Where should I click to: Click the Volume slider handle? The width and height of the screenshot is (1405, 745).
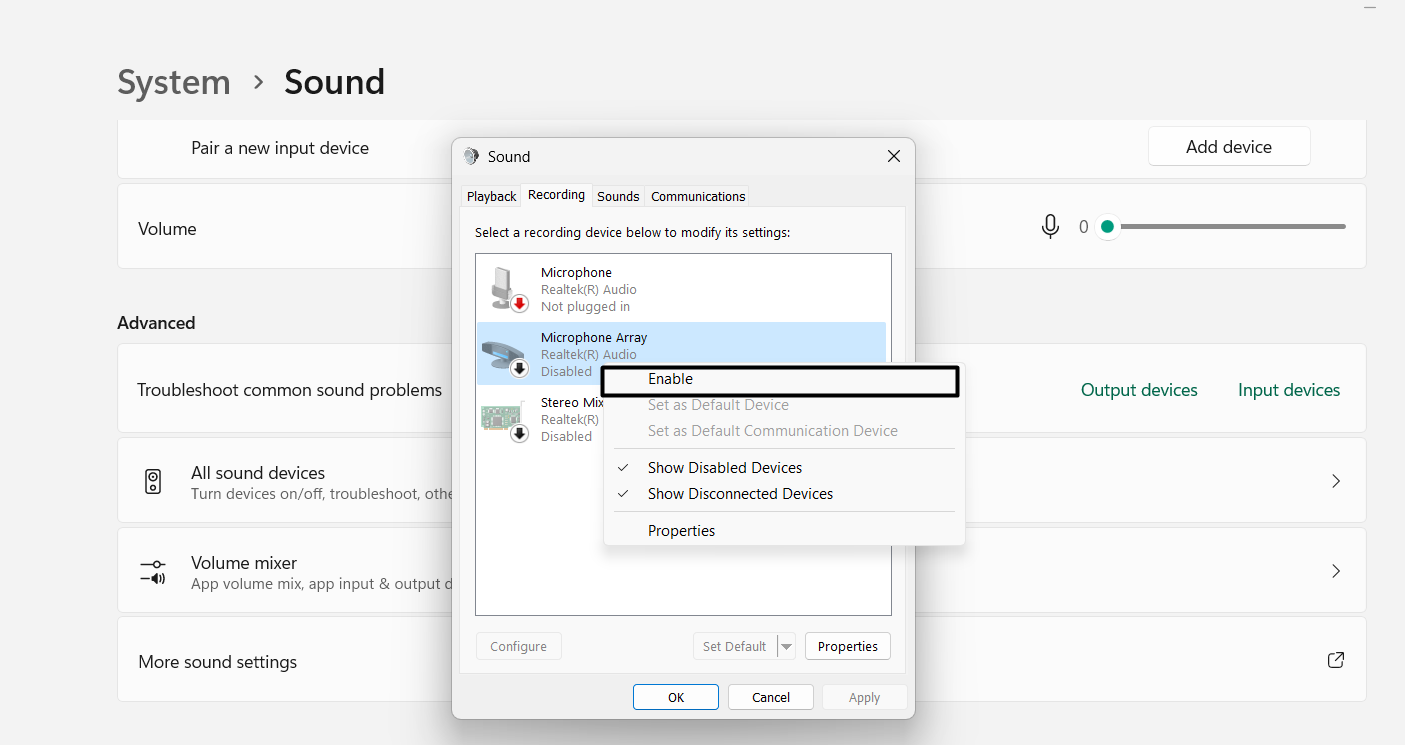[1107, 226]
